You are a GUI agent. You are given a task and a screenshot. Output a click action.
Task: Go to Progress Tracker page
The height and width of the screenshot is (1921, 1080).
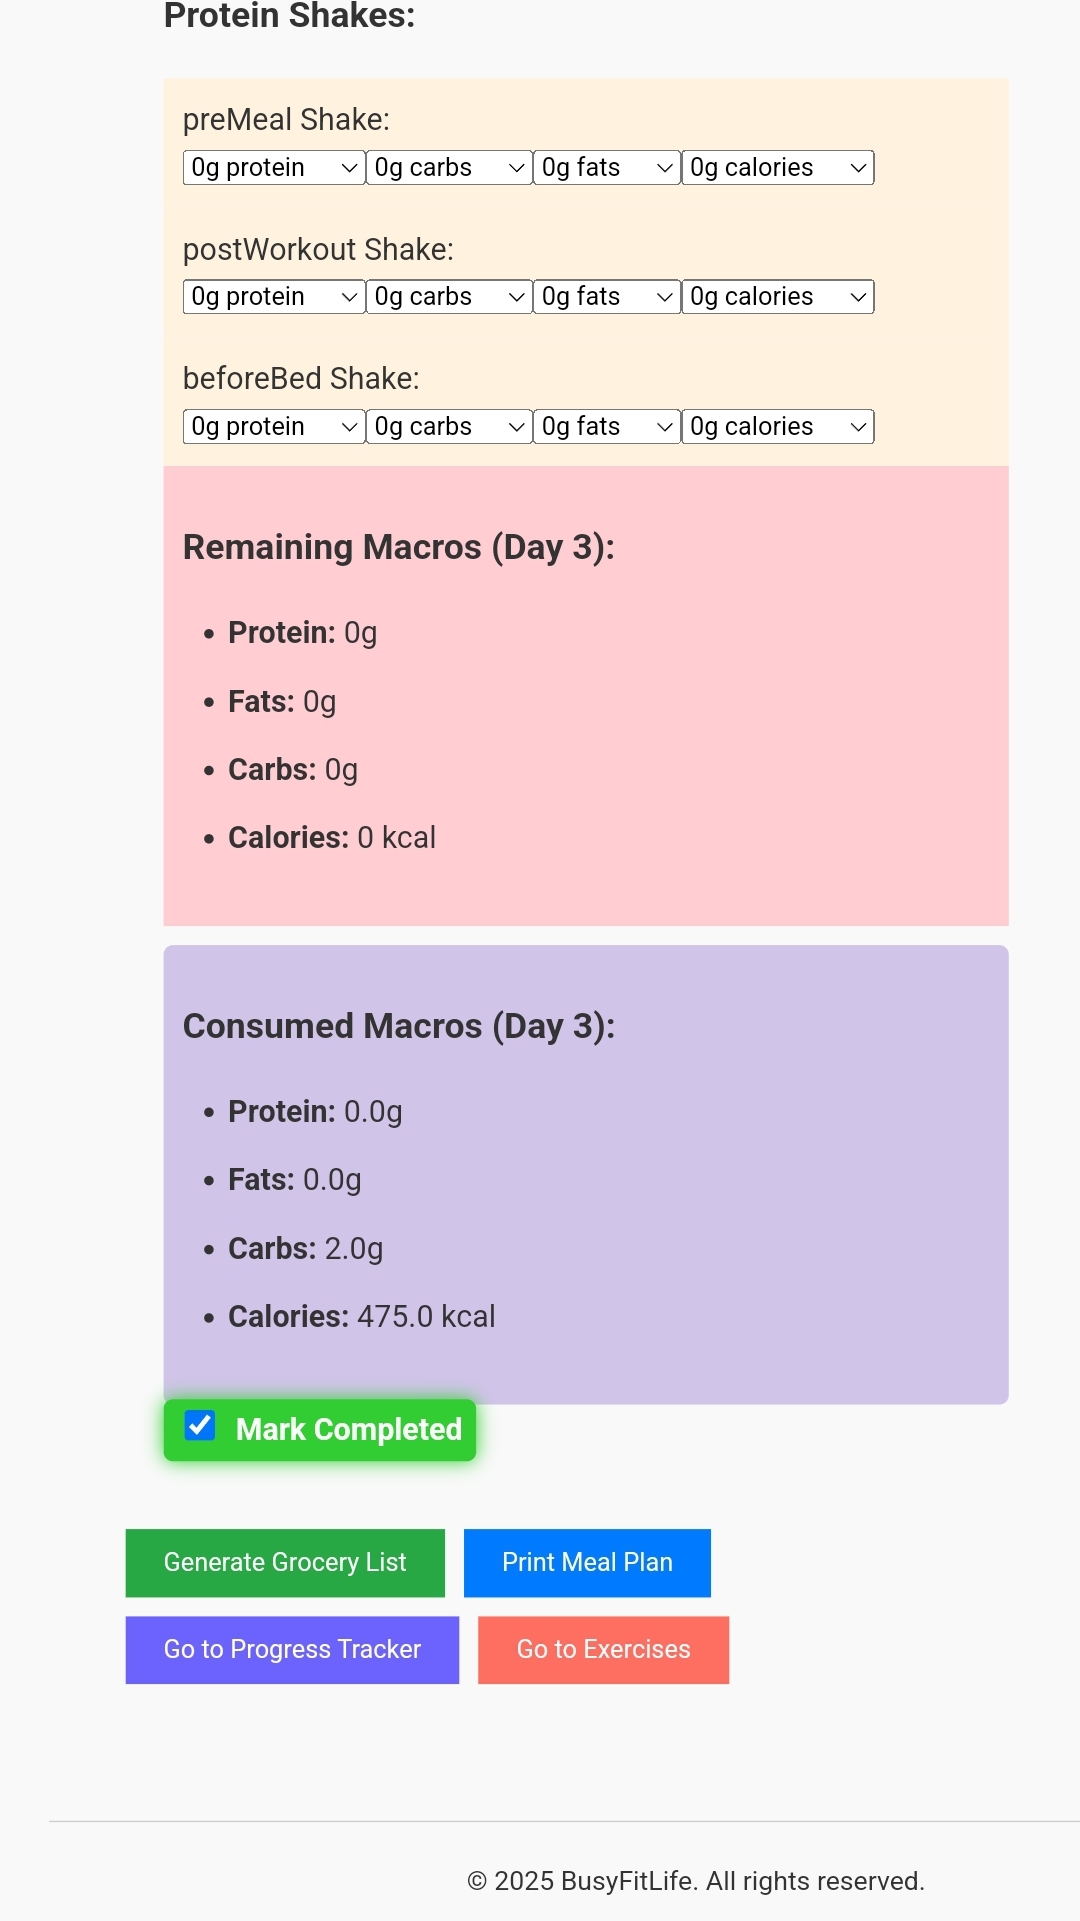pyautogui.click(x=292, y=1650)
